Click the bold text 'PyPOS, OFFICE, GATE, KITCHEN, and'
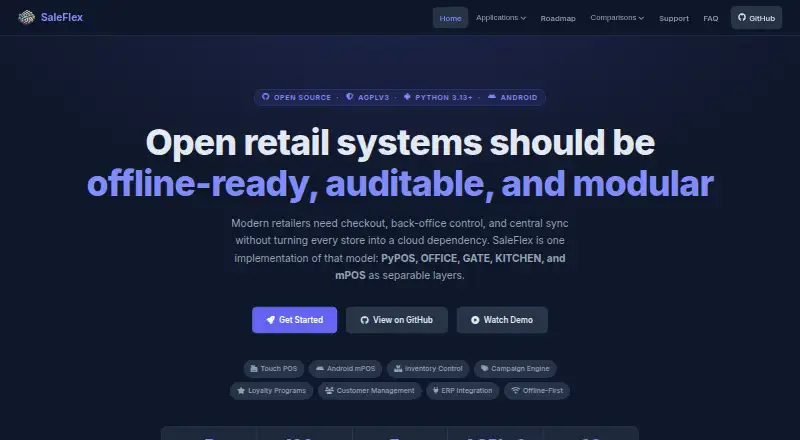The image size is (800, 440). tap(473, 258)
